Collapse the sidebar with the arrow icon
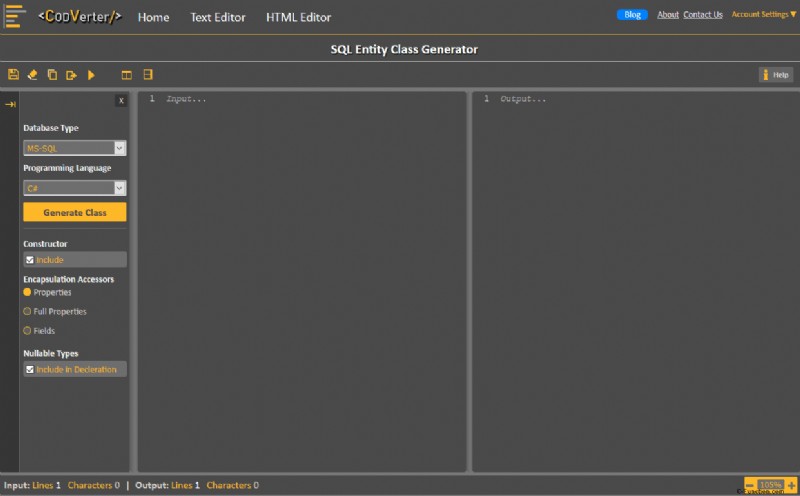 click(10, 104)
